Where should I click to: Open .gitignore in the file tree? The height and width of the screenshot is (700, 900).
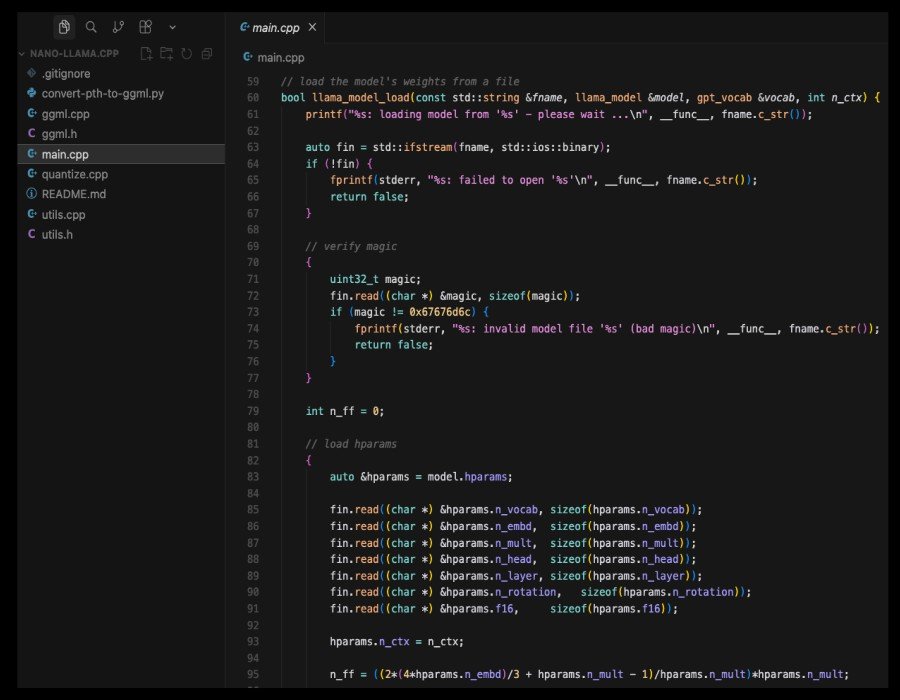66,73
